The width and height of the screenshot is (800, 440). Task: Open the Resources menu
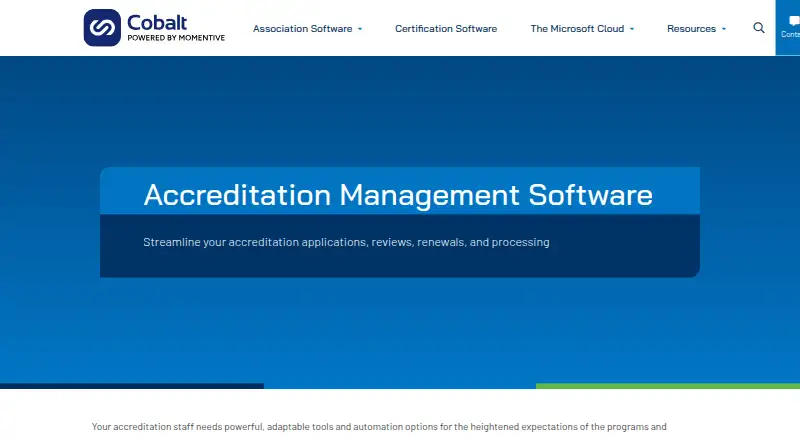(x=691, y=29)
